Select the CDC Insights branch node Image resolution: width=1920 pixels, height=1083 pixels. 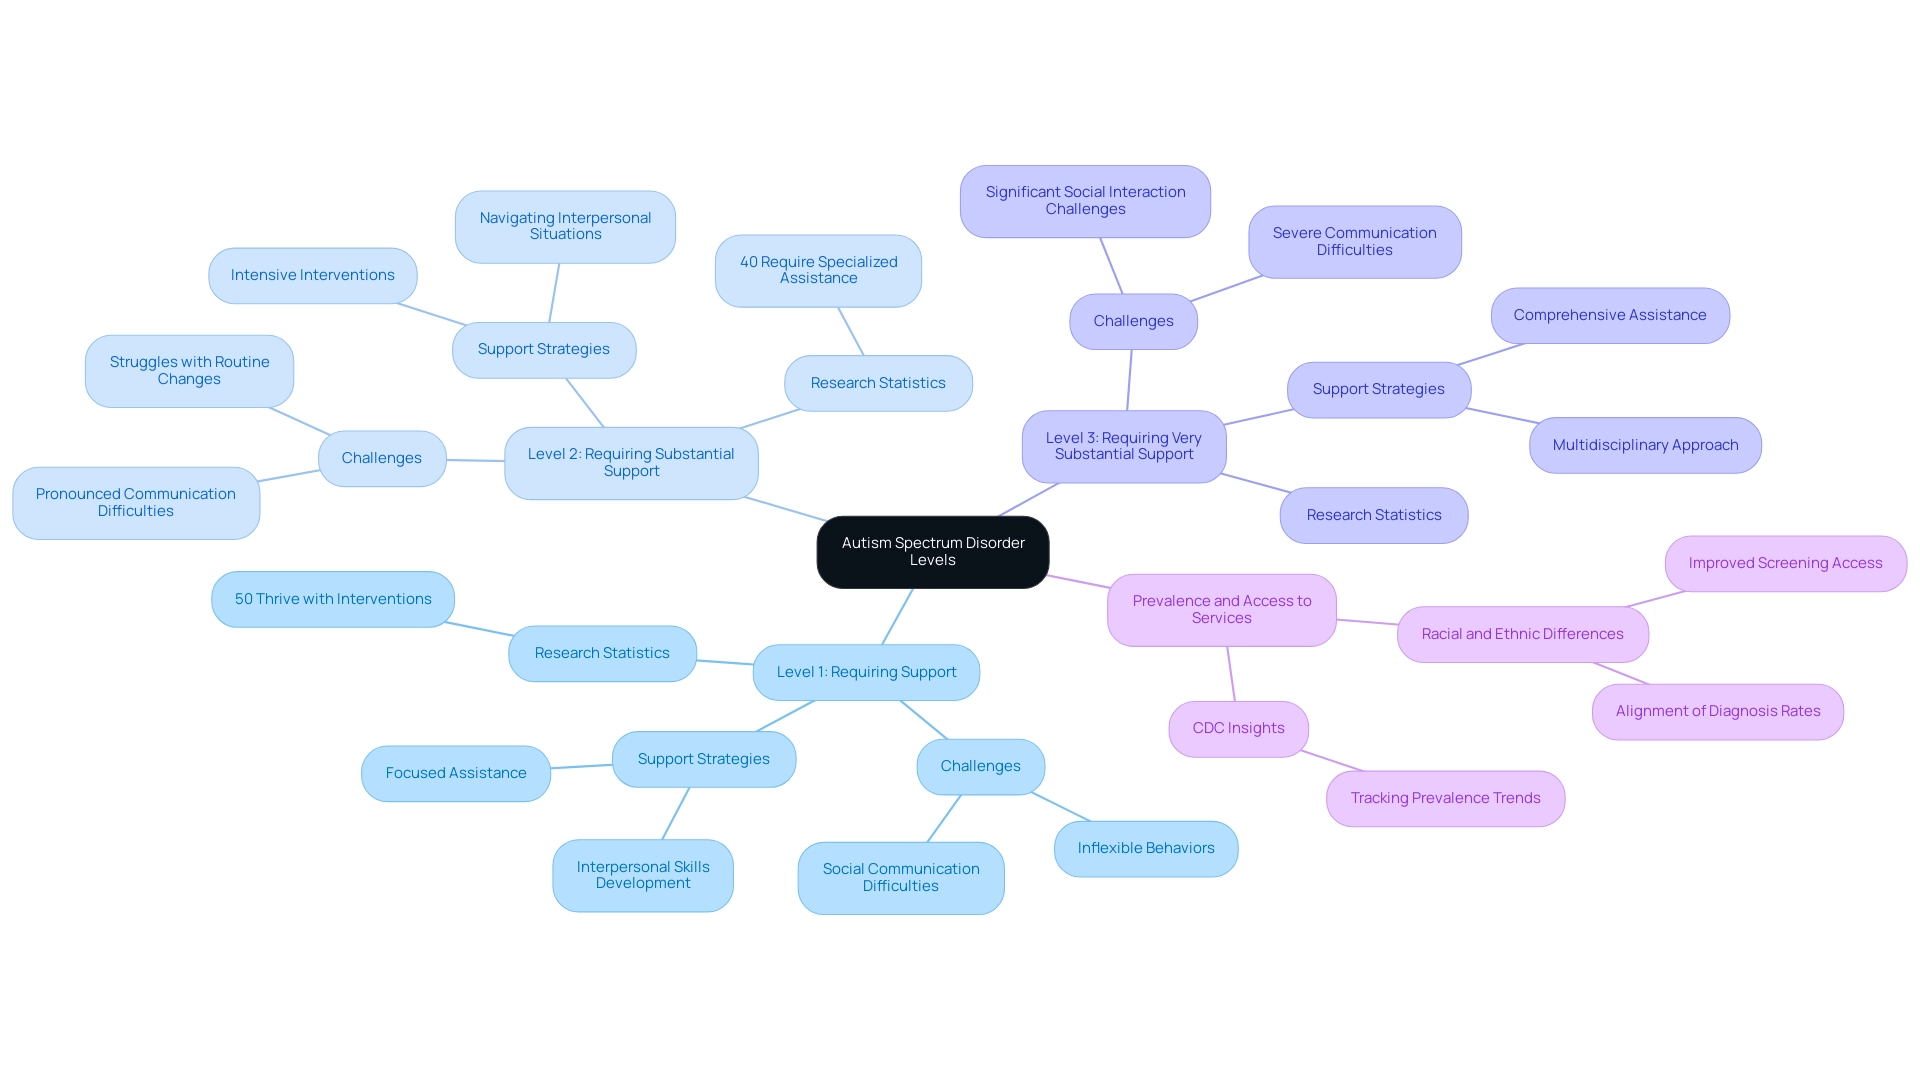point(1236,727)
